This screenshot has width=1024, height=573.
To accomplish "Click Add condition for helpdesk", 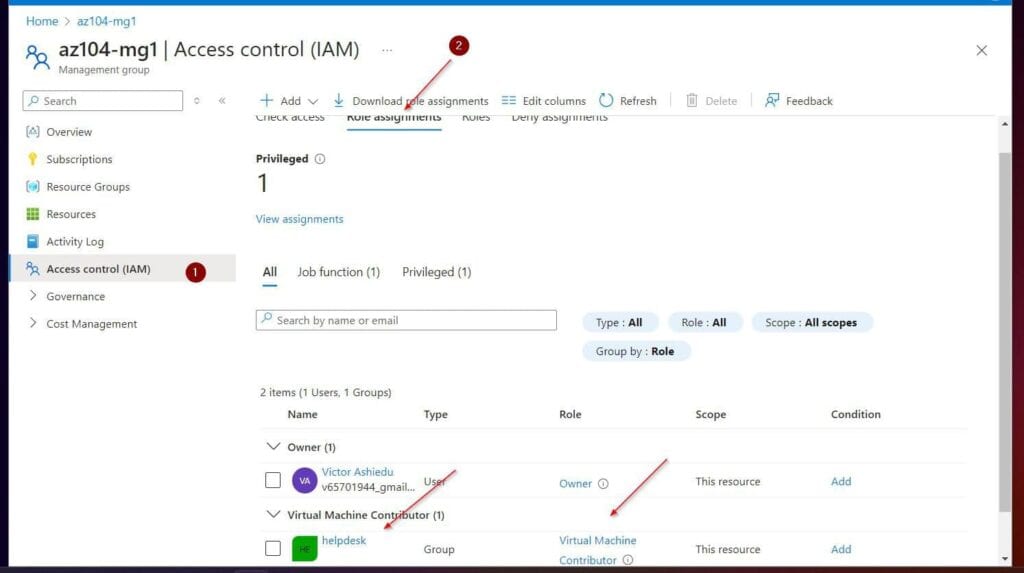I will [840, 549].
